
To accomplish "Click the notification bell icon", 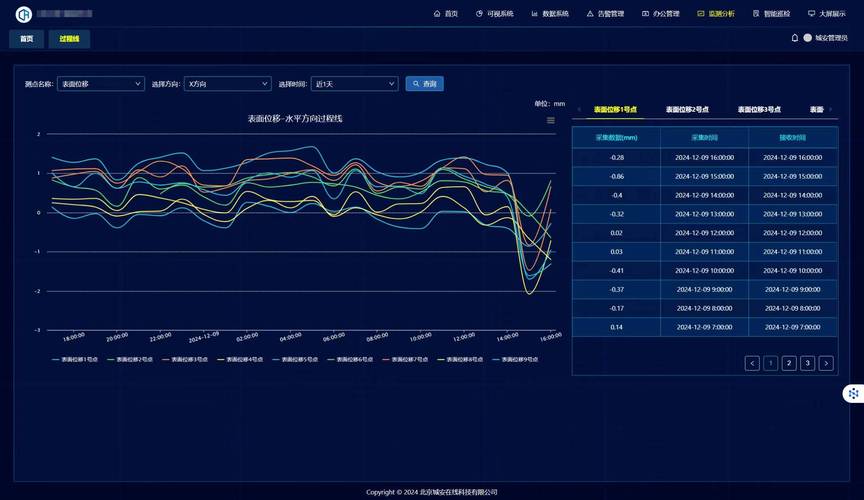I will [795, 38].
